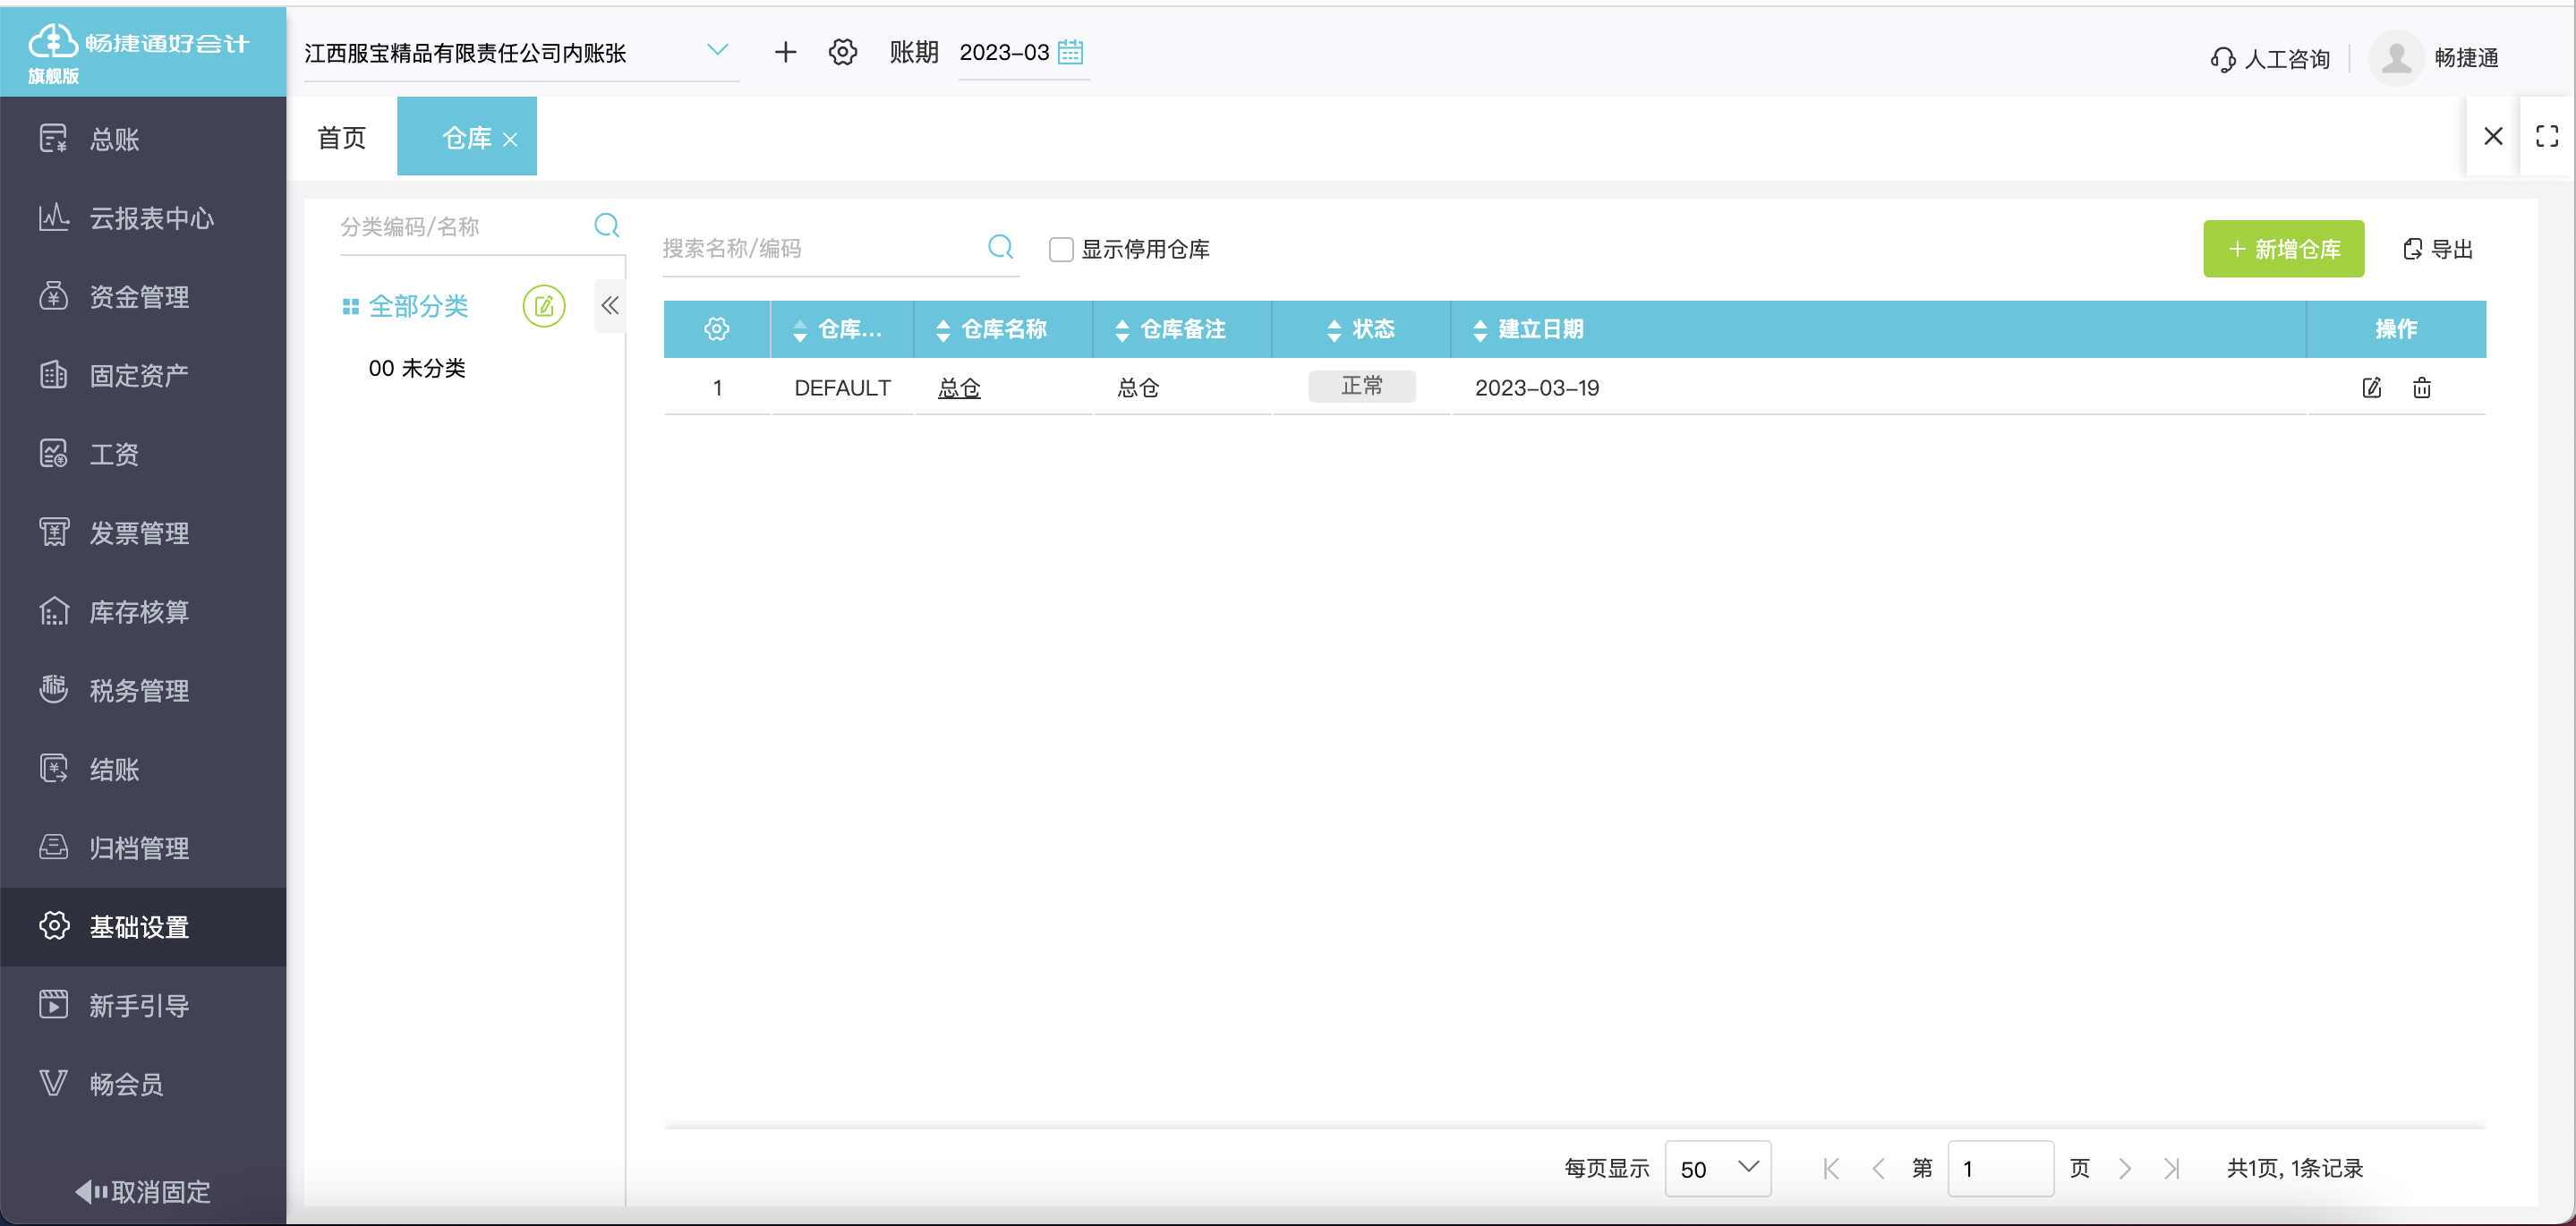Open 云报表中心 from sidebar
Screen dimensions: 2576x1226
coord(143,216)
